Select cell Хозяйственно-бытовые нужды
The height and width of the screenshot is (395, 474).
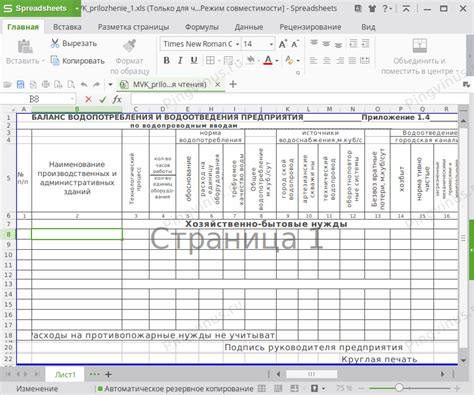(266, 224)
